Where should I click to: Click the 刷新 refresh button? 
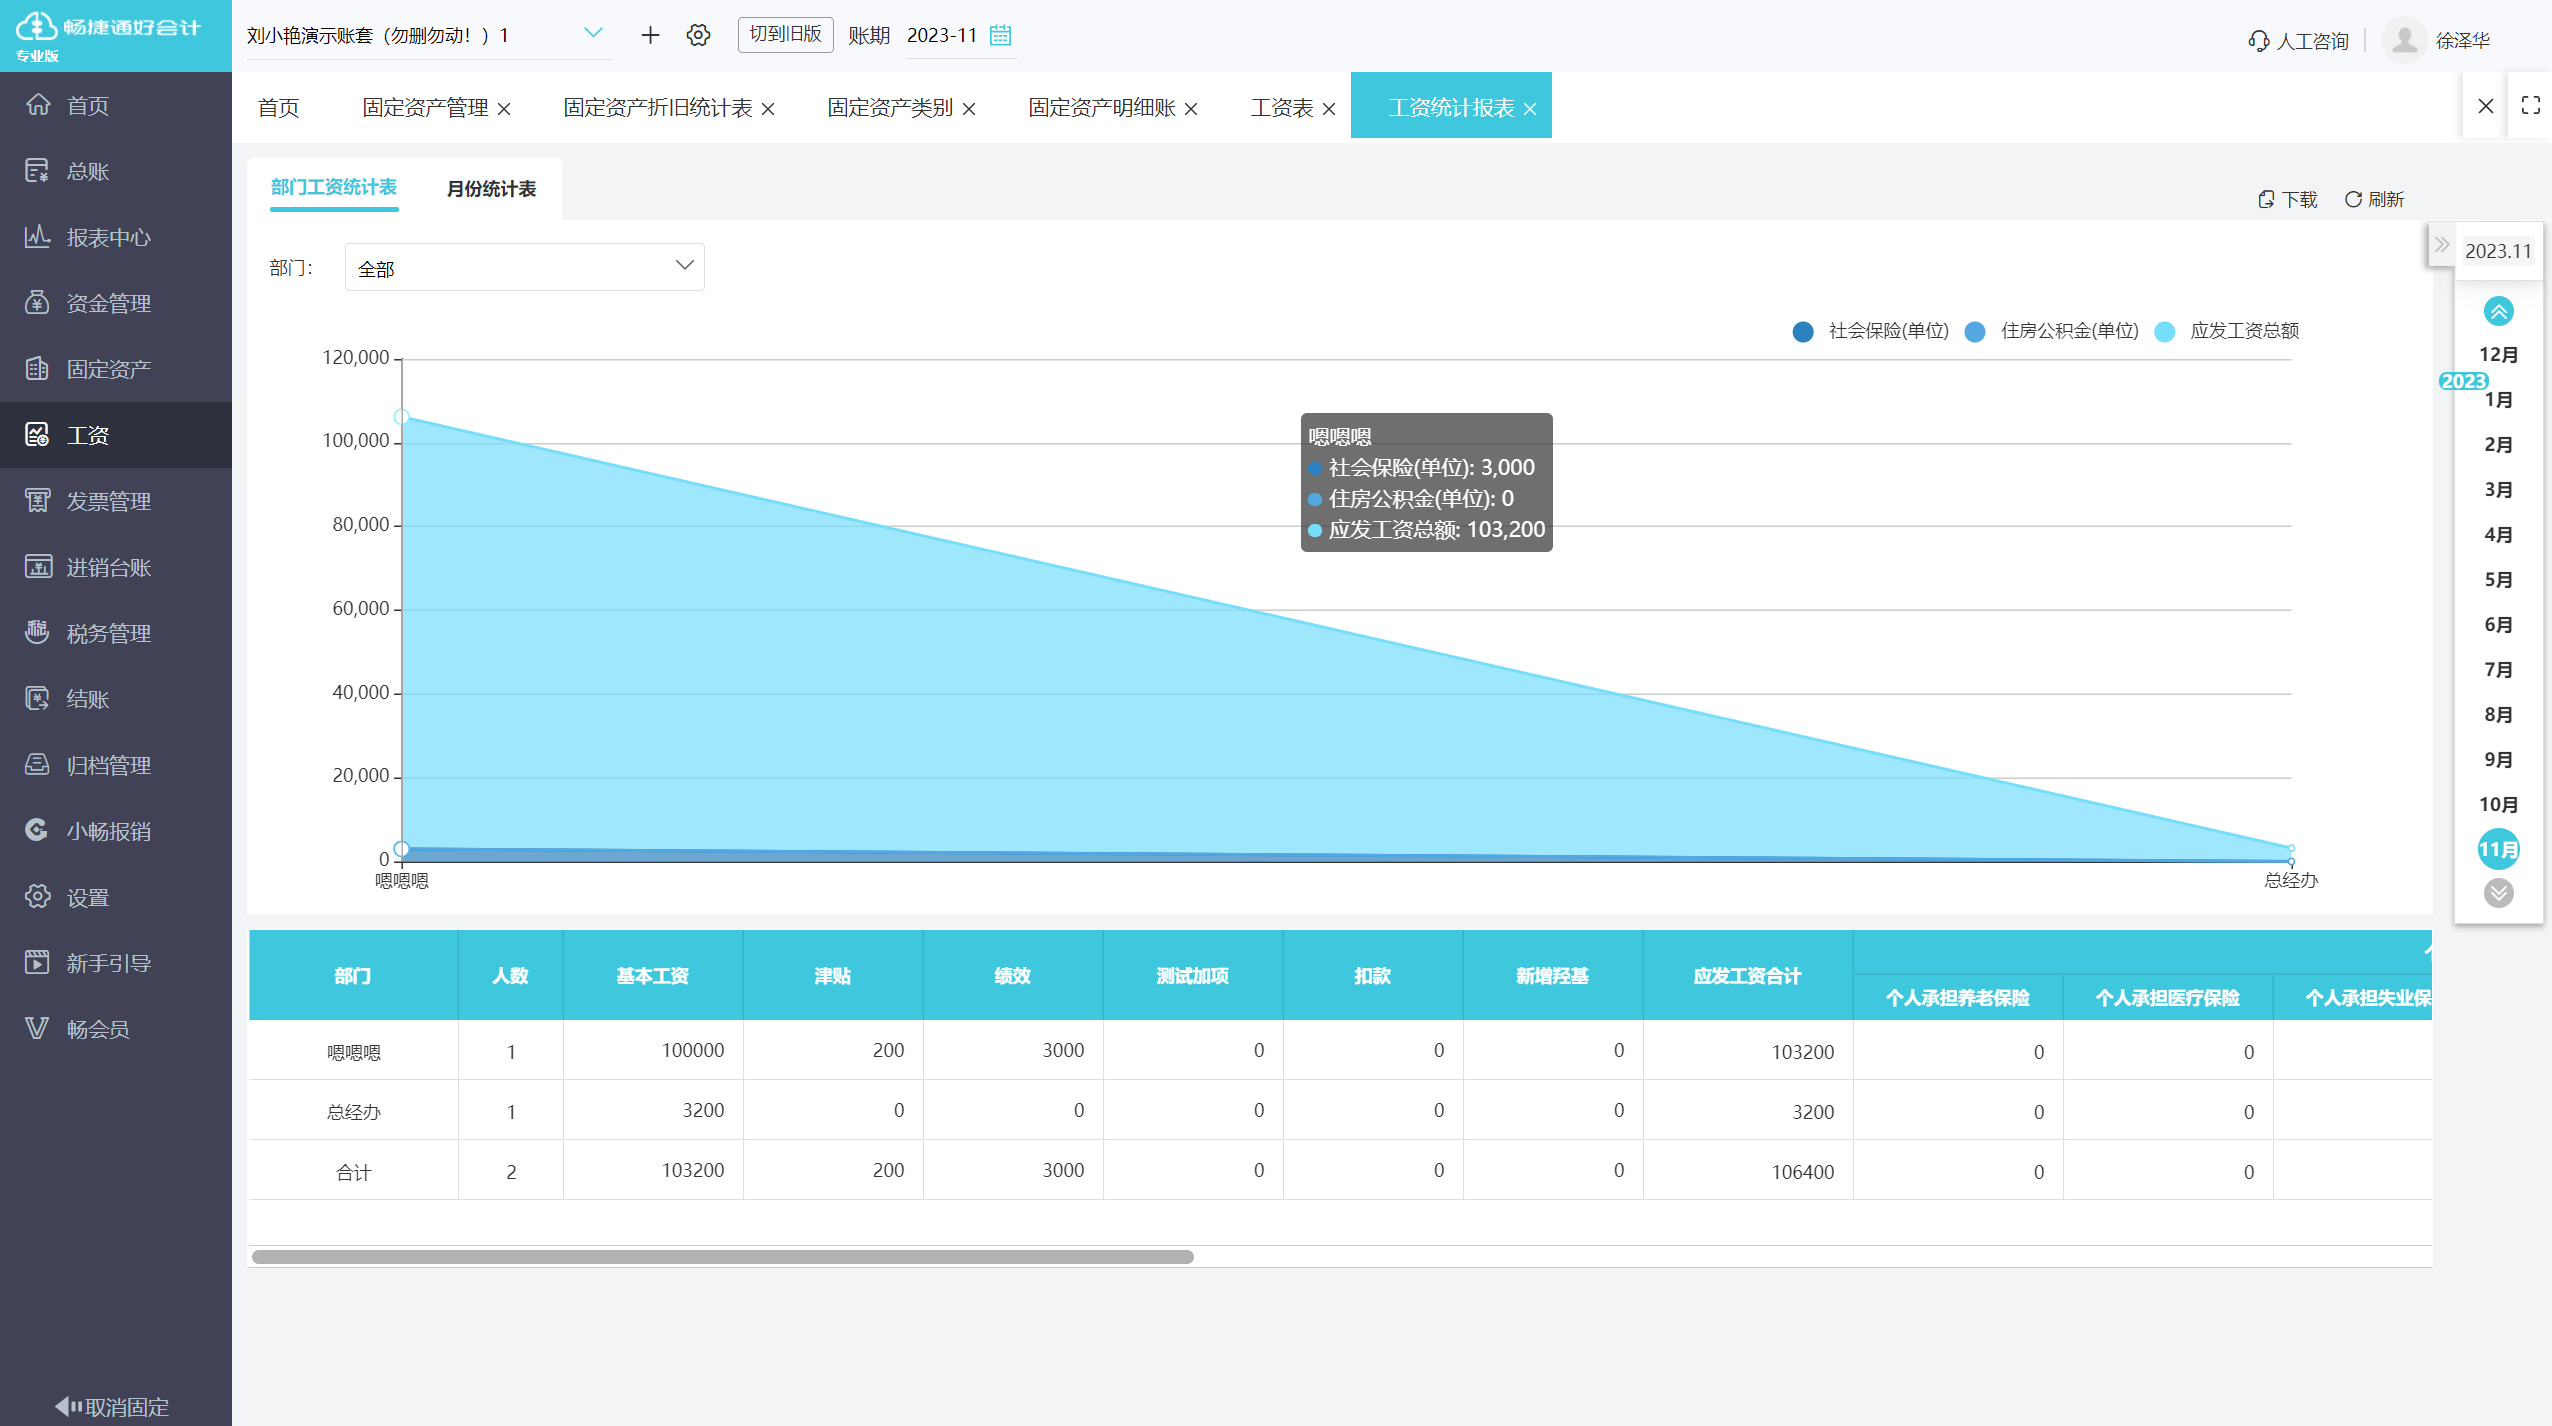pyautogui.click(x=2378, y=196)
